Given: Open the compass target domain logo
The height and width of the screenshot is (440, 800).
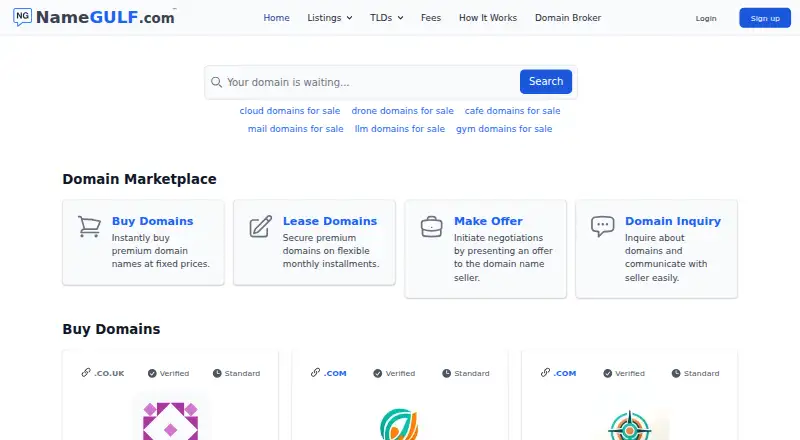Looking at the screenshot, I should (630, 425).
